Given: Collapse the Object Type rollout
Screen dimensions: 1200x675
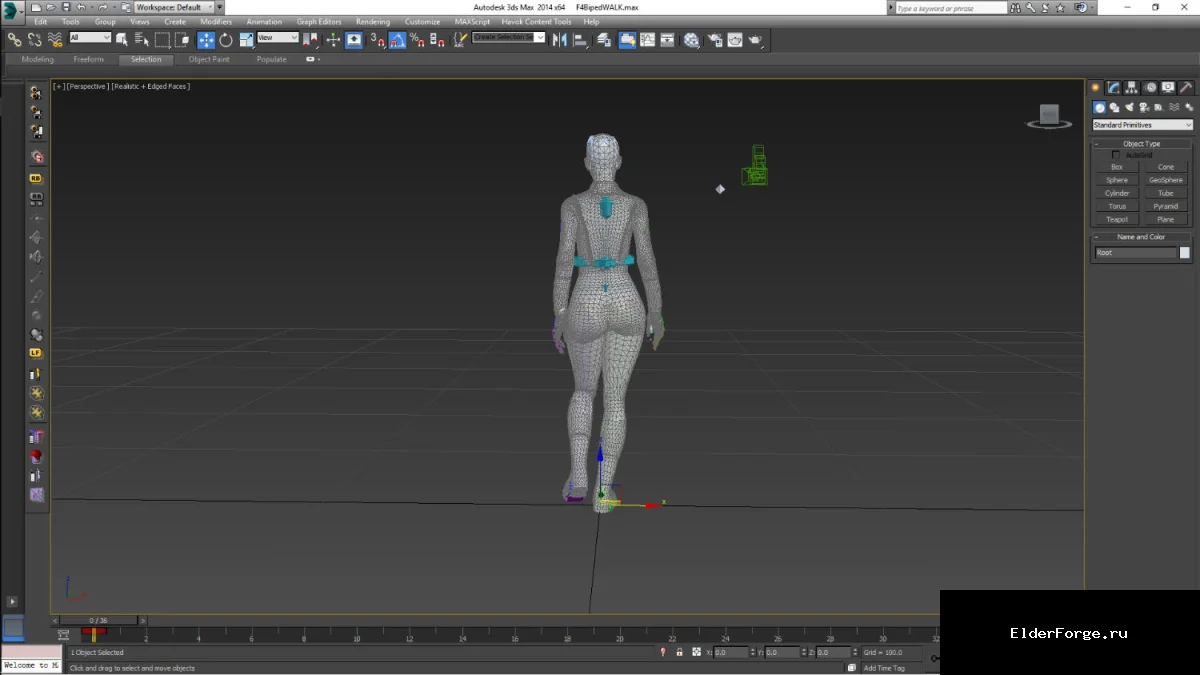Looking at the screenshot, I should click(x=1141, y=143).
